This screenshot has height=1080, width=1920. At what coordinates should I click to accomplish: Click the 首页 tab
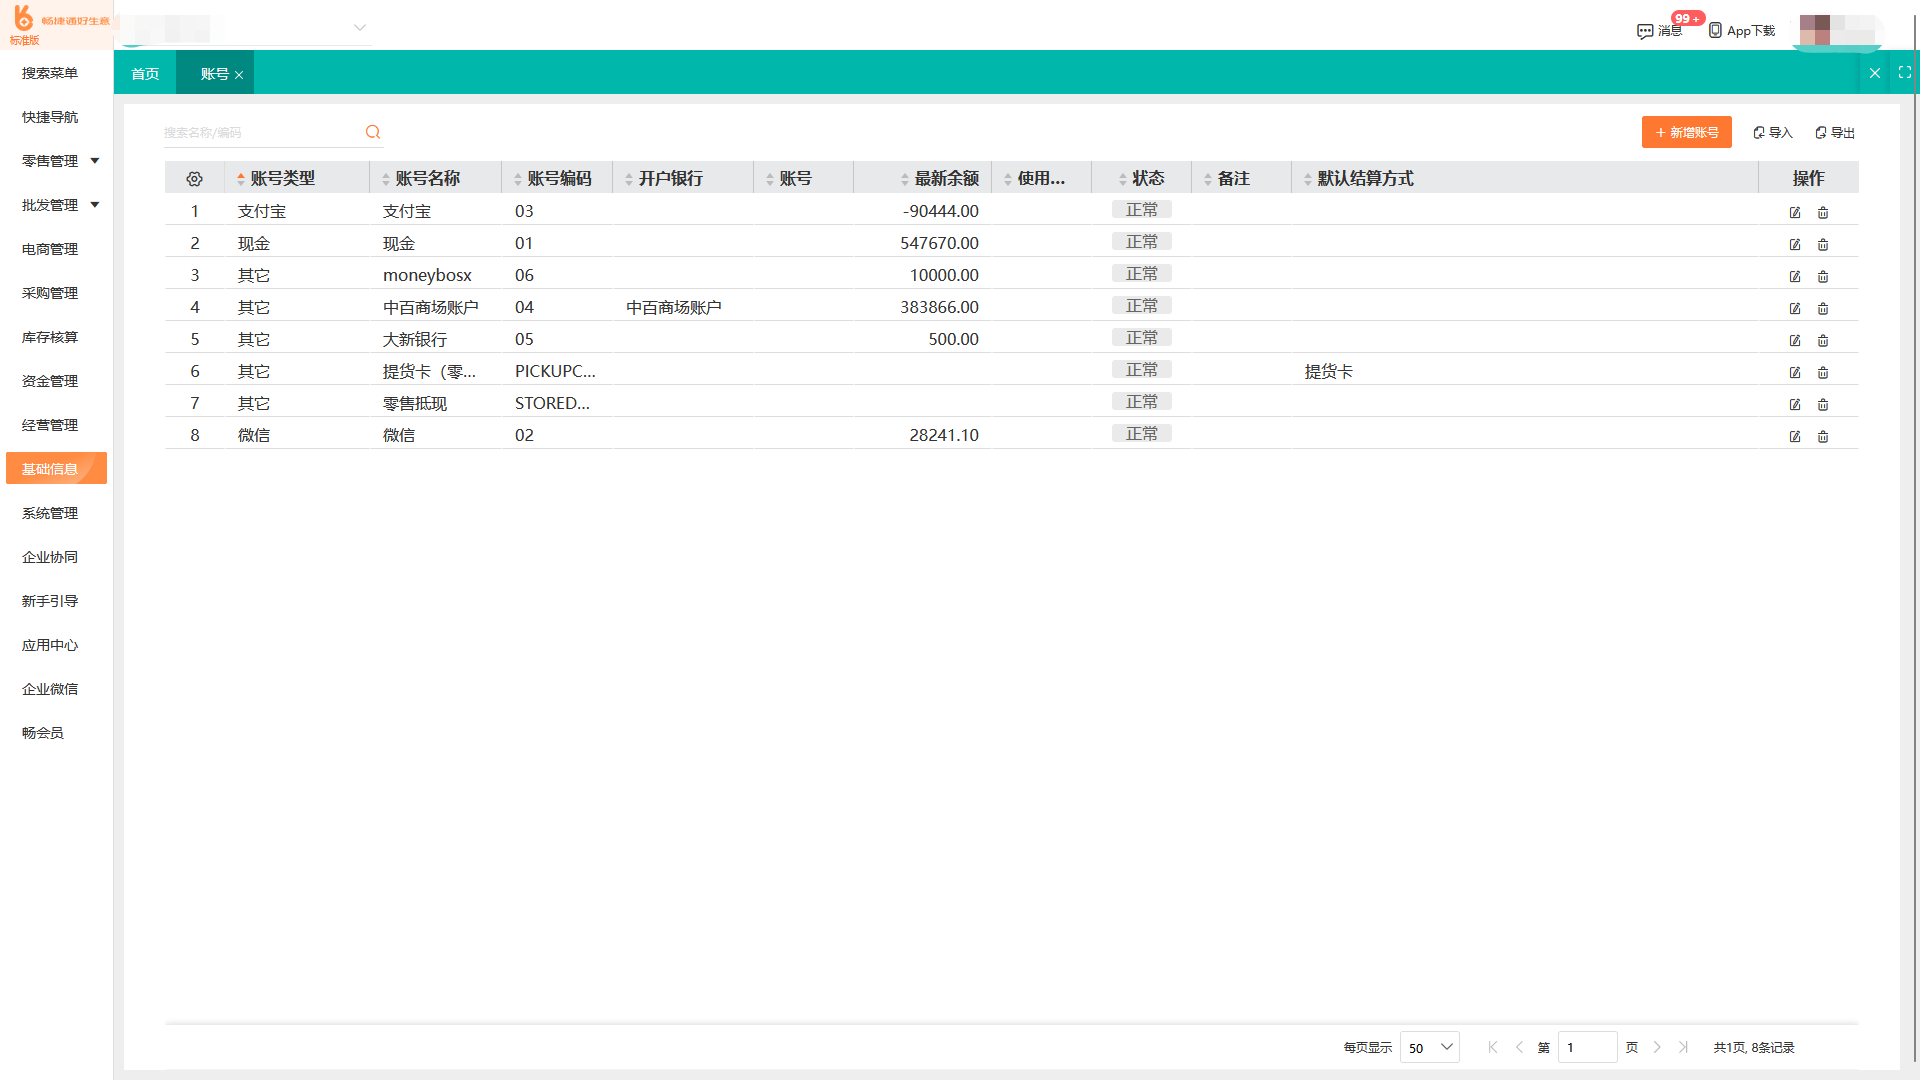[x=144, y=74]
